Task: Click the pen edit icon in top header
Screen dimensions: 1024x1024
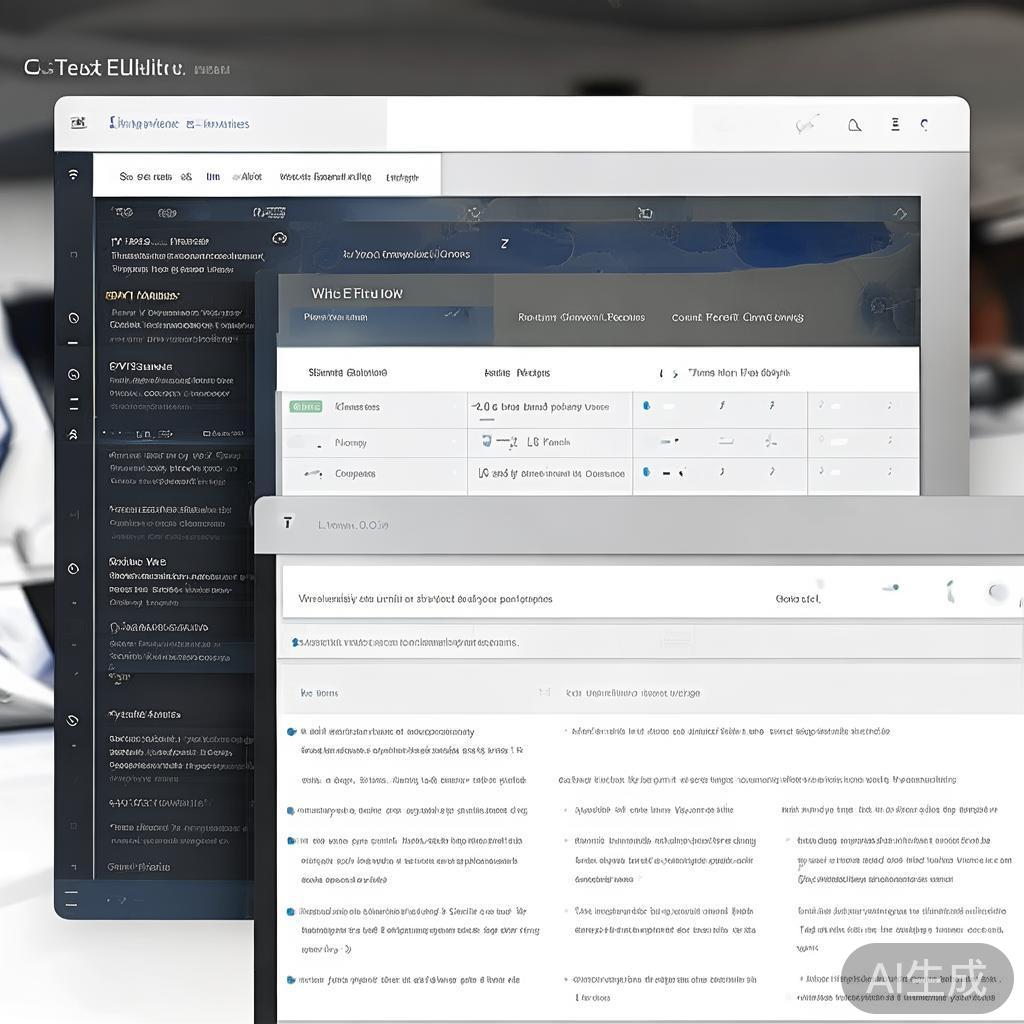Action: tap(806, 125)
